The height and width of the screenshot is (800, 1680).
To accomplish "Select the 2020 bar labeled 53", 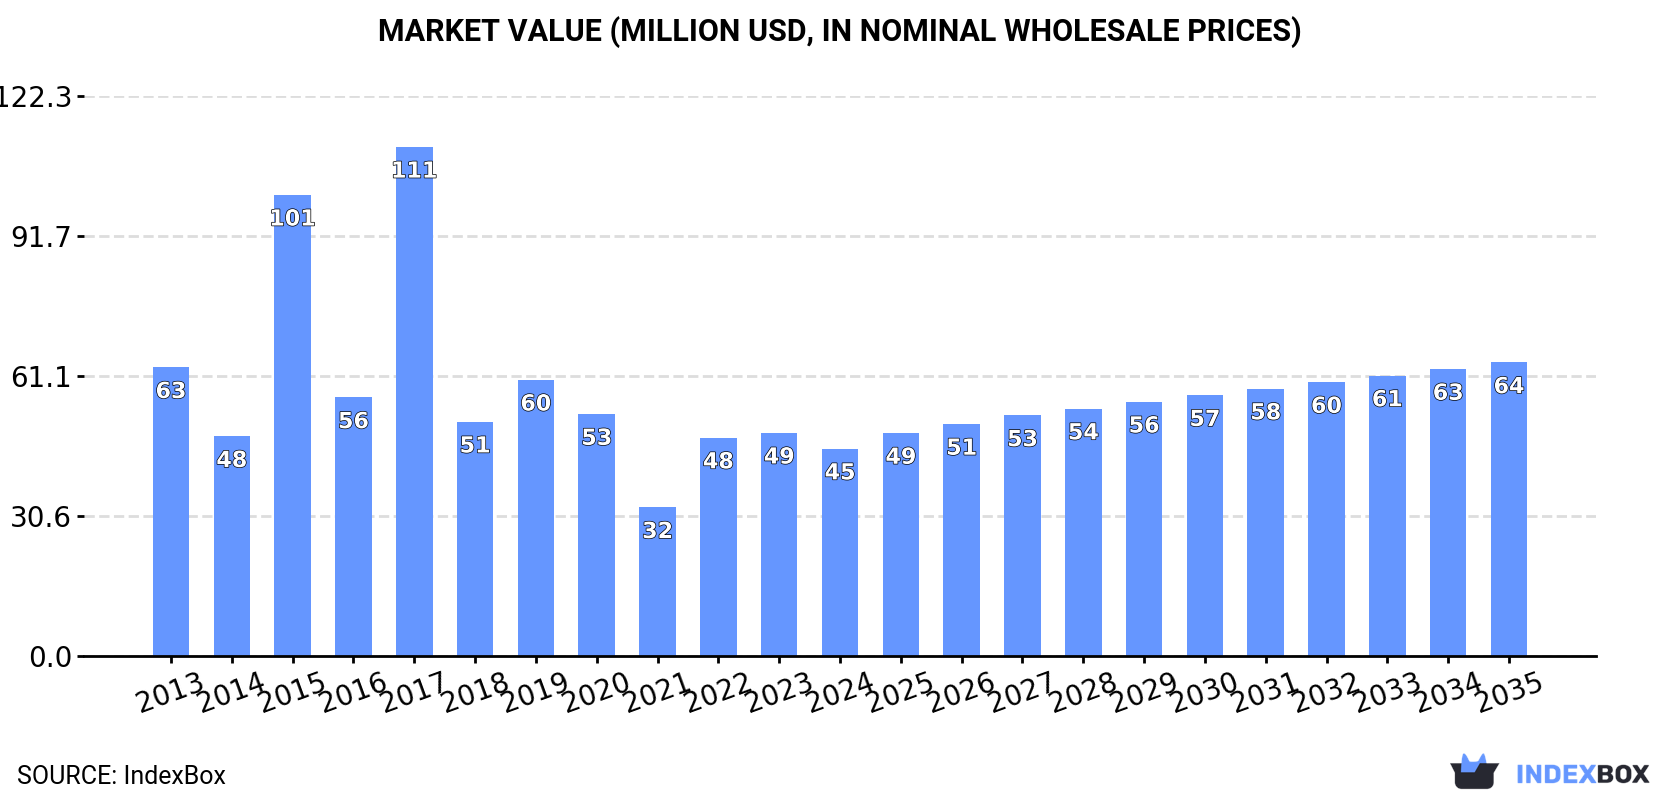I will tap(596, 535).
